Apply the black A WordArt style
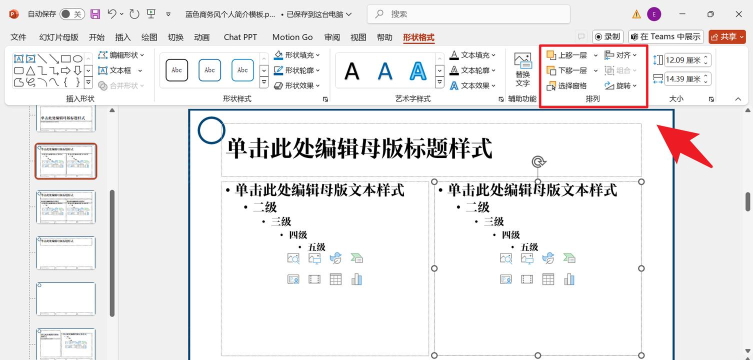This screenshot has height=360, width=753. point(352,71)
